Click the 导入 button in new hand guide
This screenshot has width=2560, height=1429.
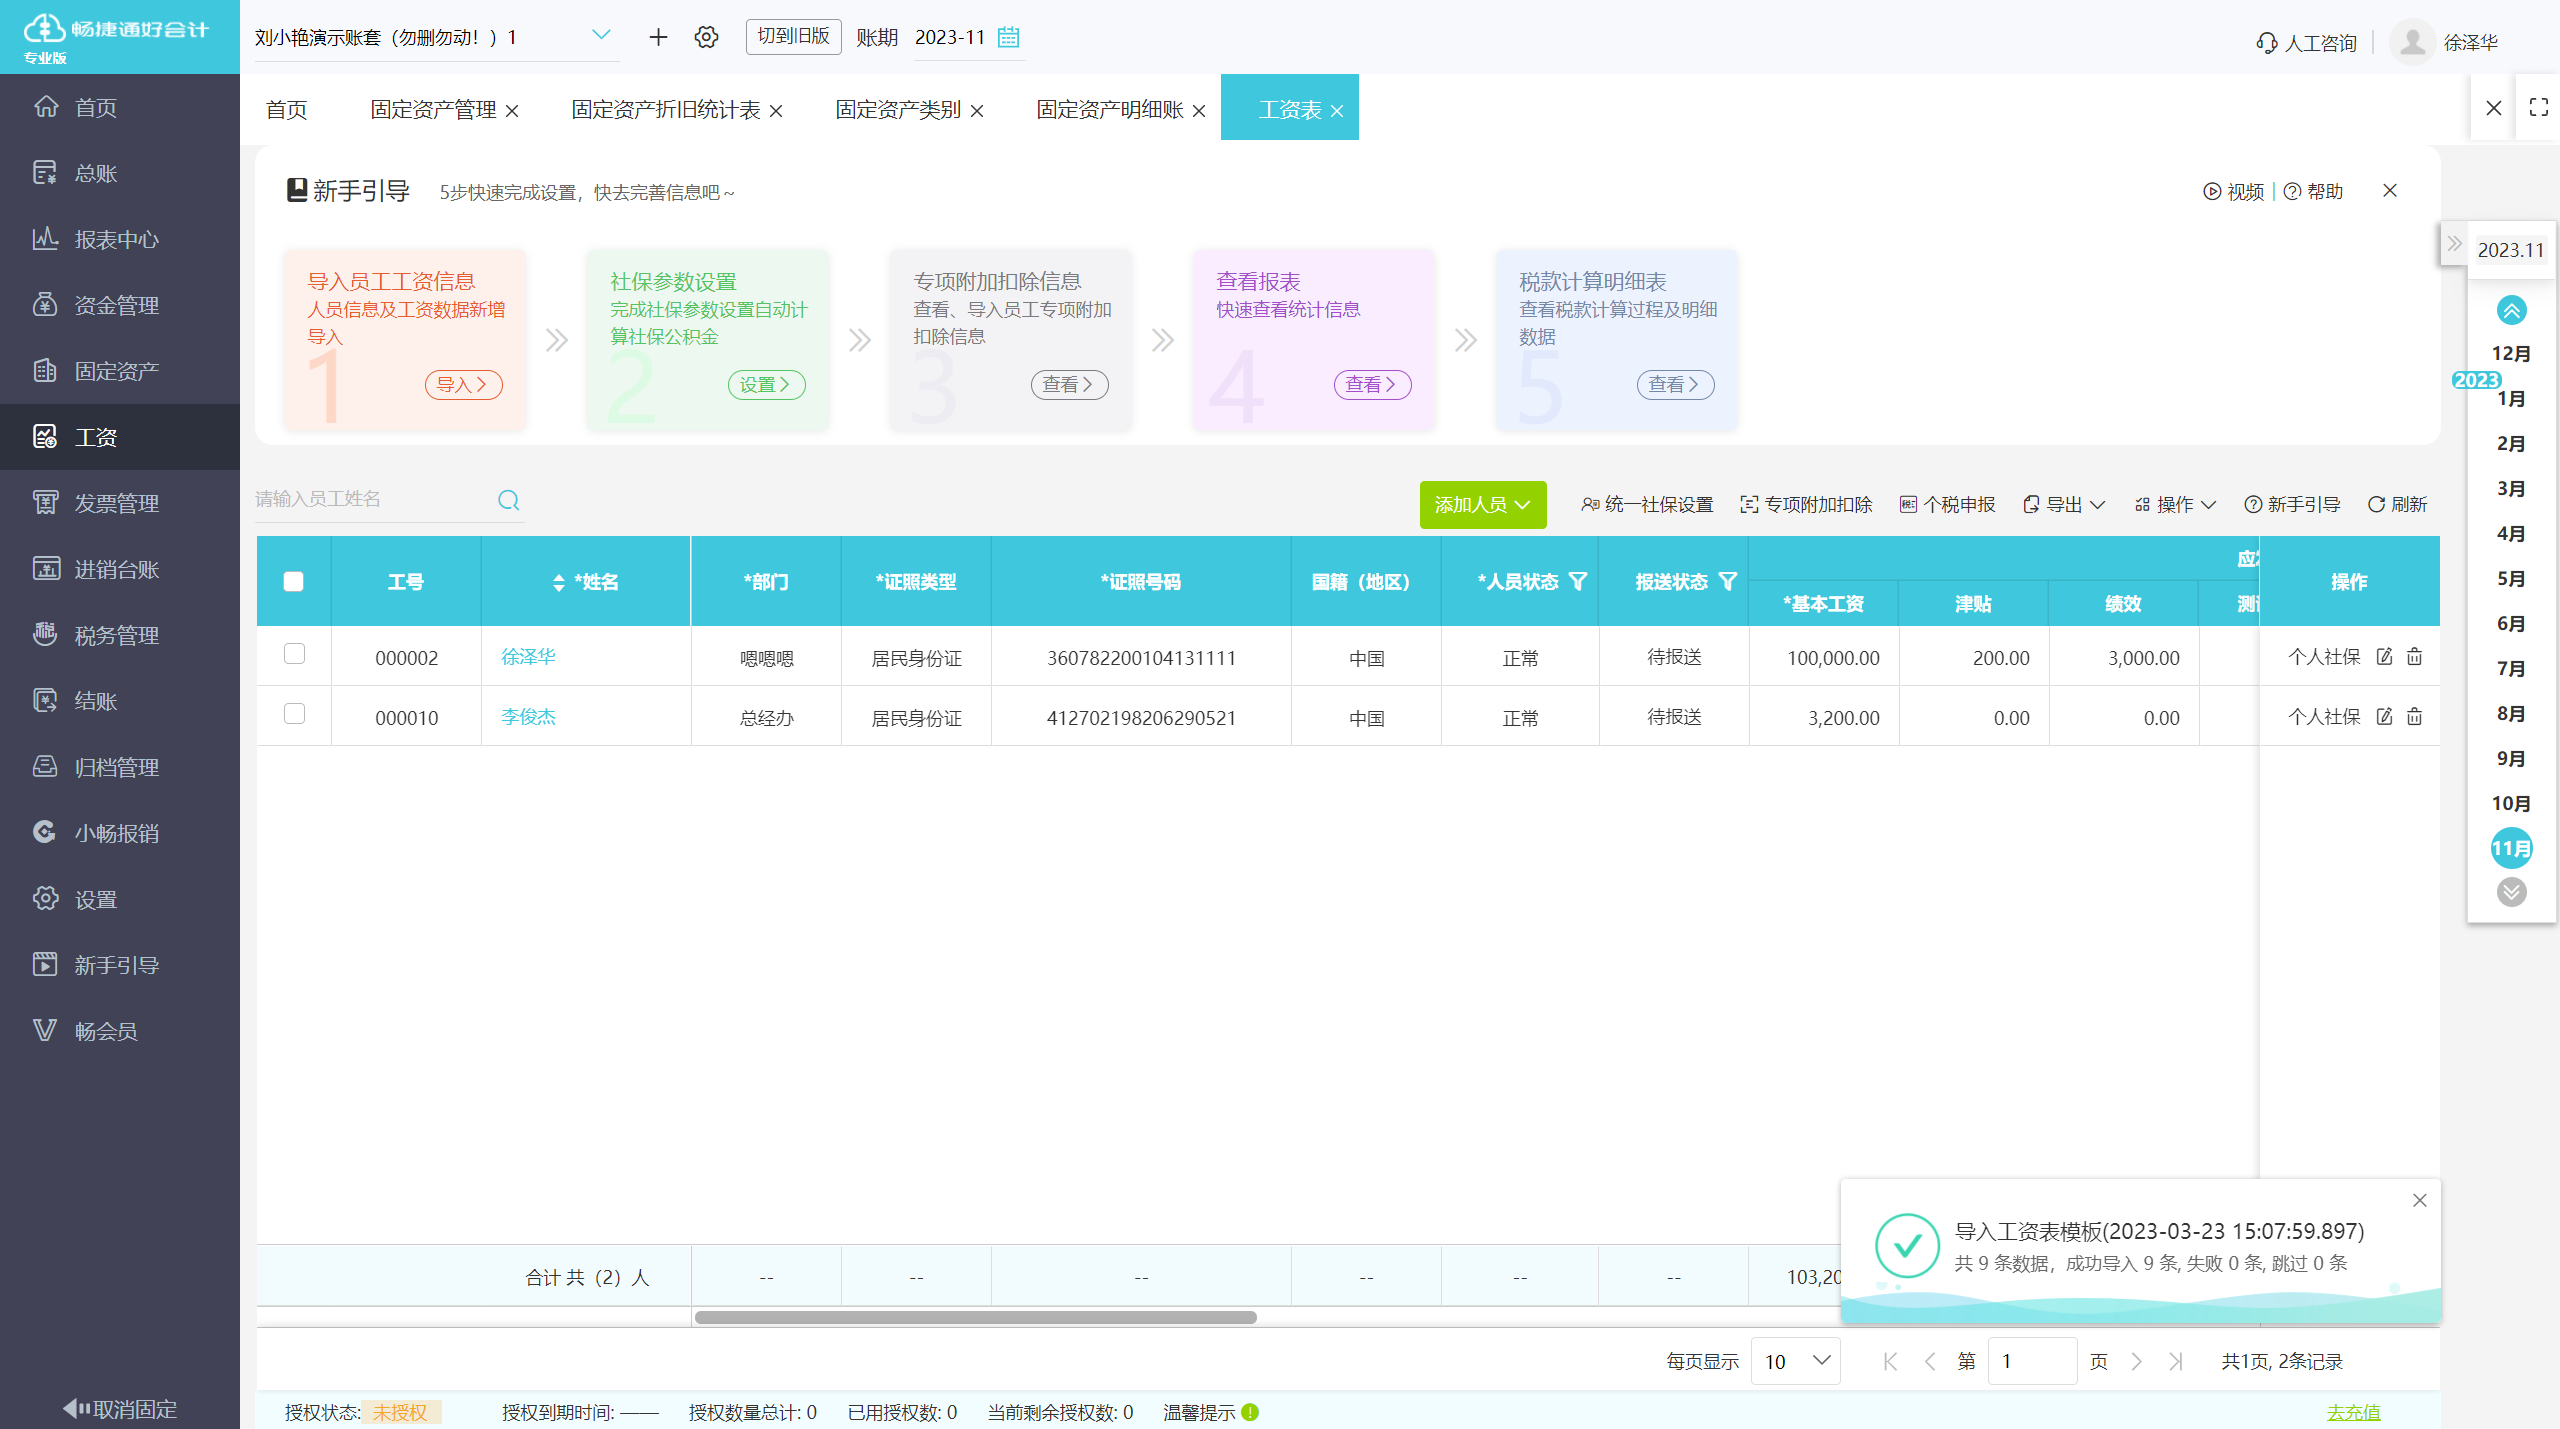point(464,383)
